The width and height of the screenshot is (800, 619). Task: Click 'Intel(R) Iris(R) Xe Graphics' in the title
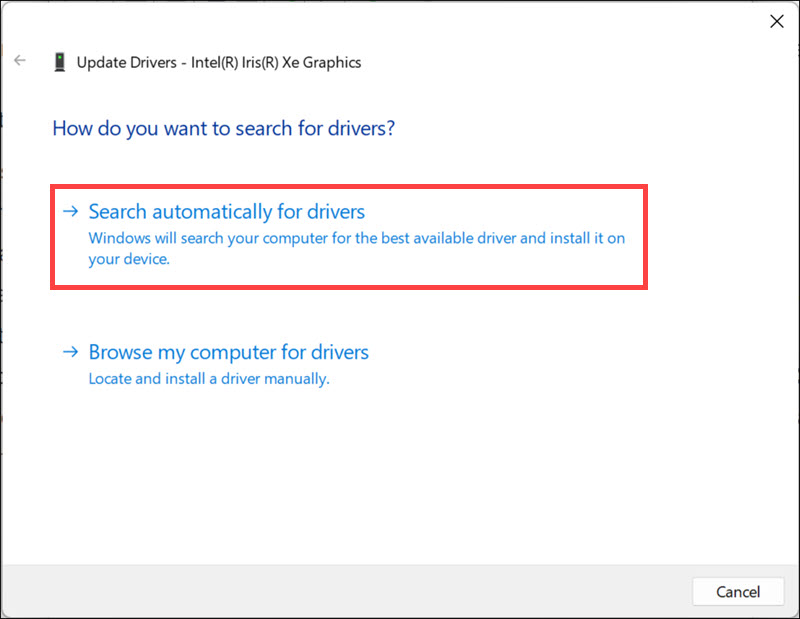pyautogui.click(x=276, y=62)
